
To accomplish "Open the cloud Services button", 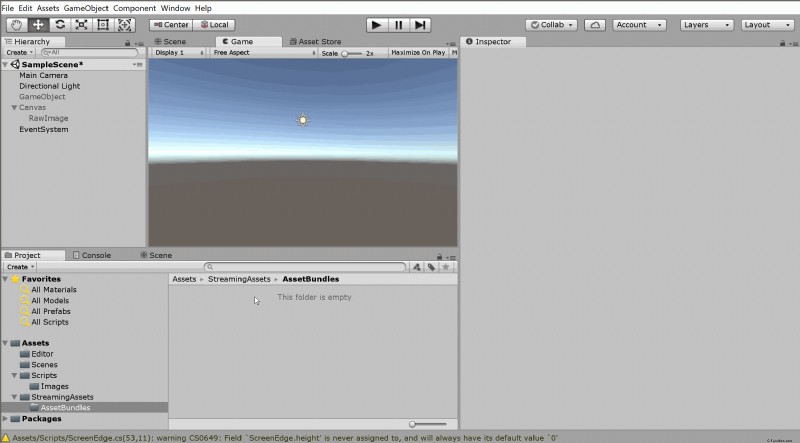I will click(595, 25).
